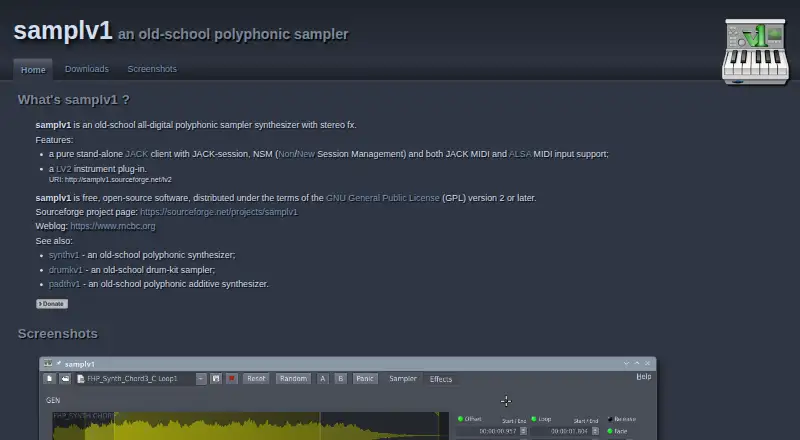Open the Screenshots navigation tab

tap(152, 69)
